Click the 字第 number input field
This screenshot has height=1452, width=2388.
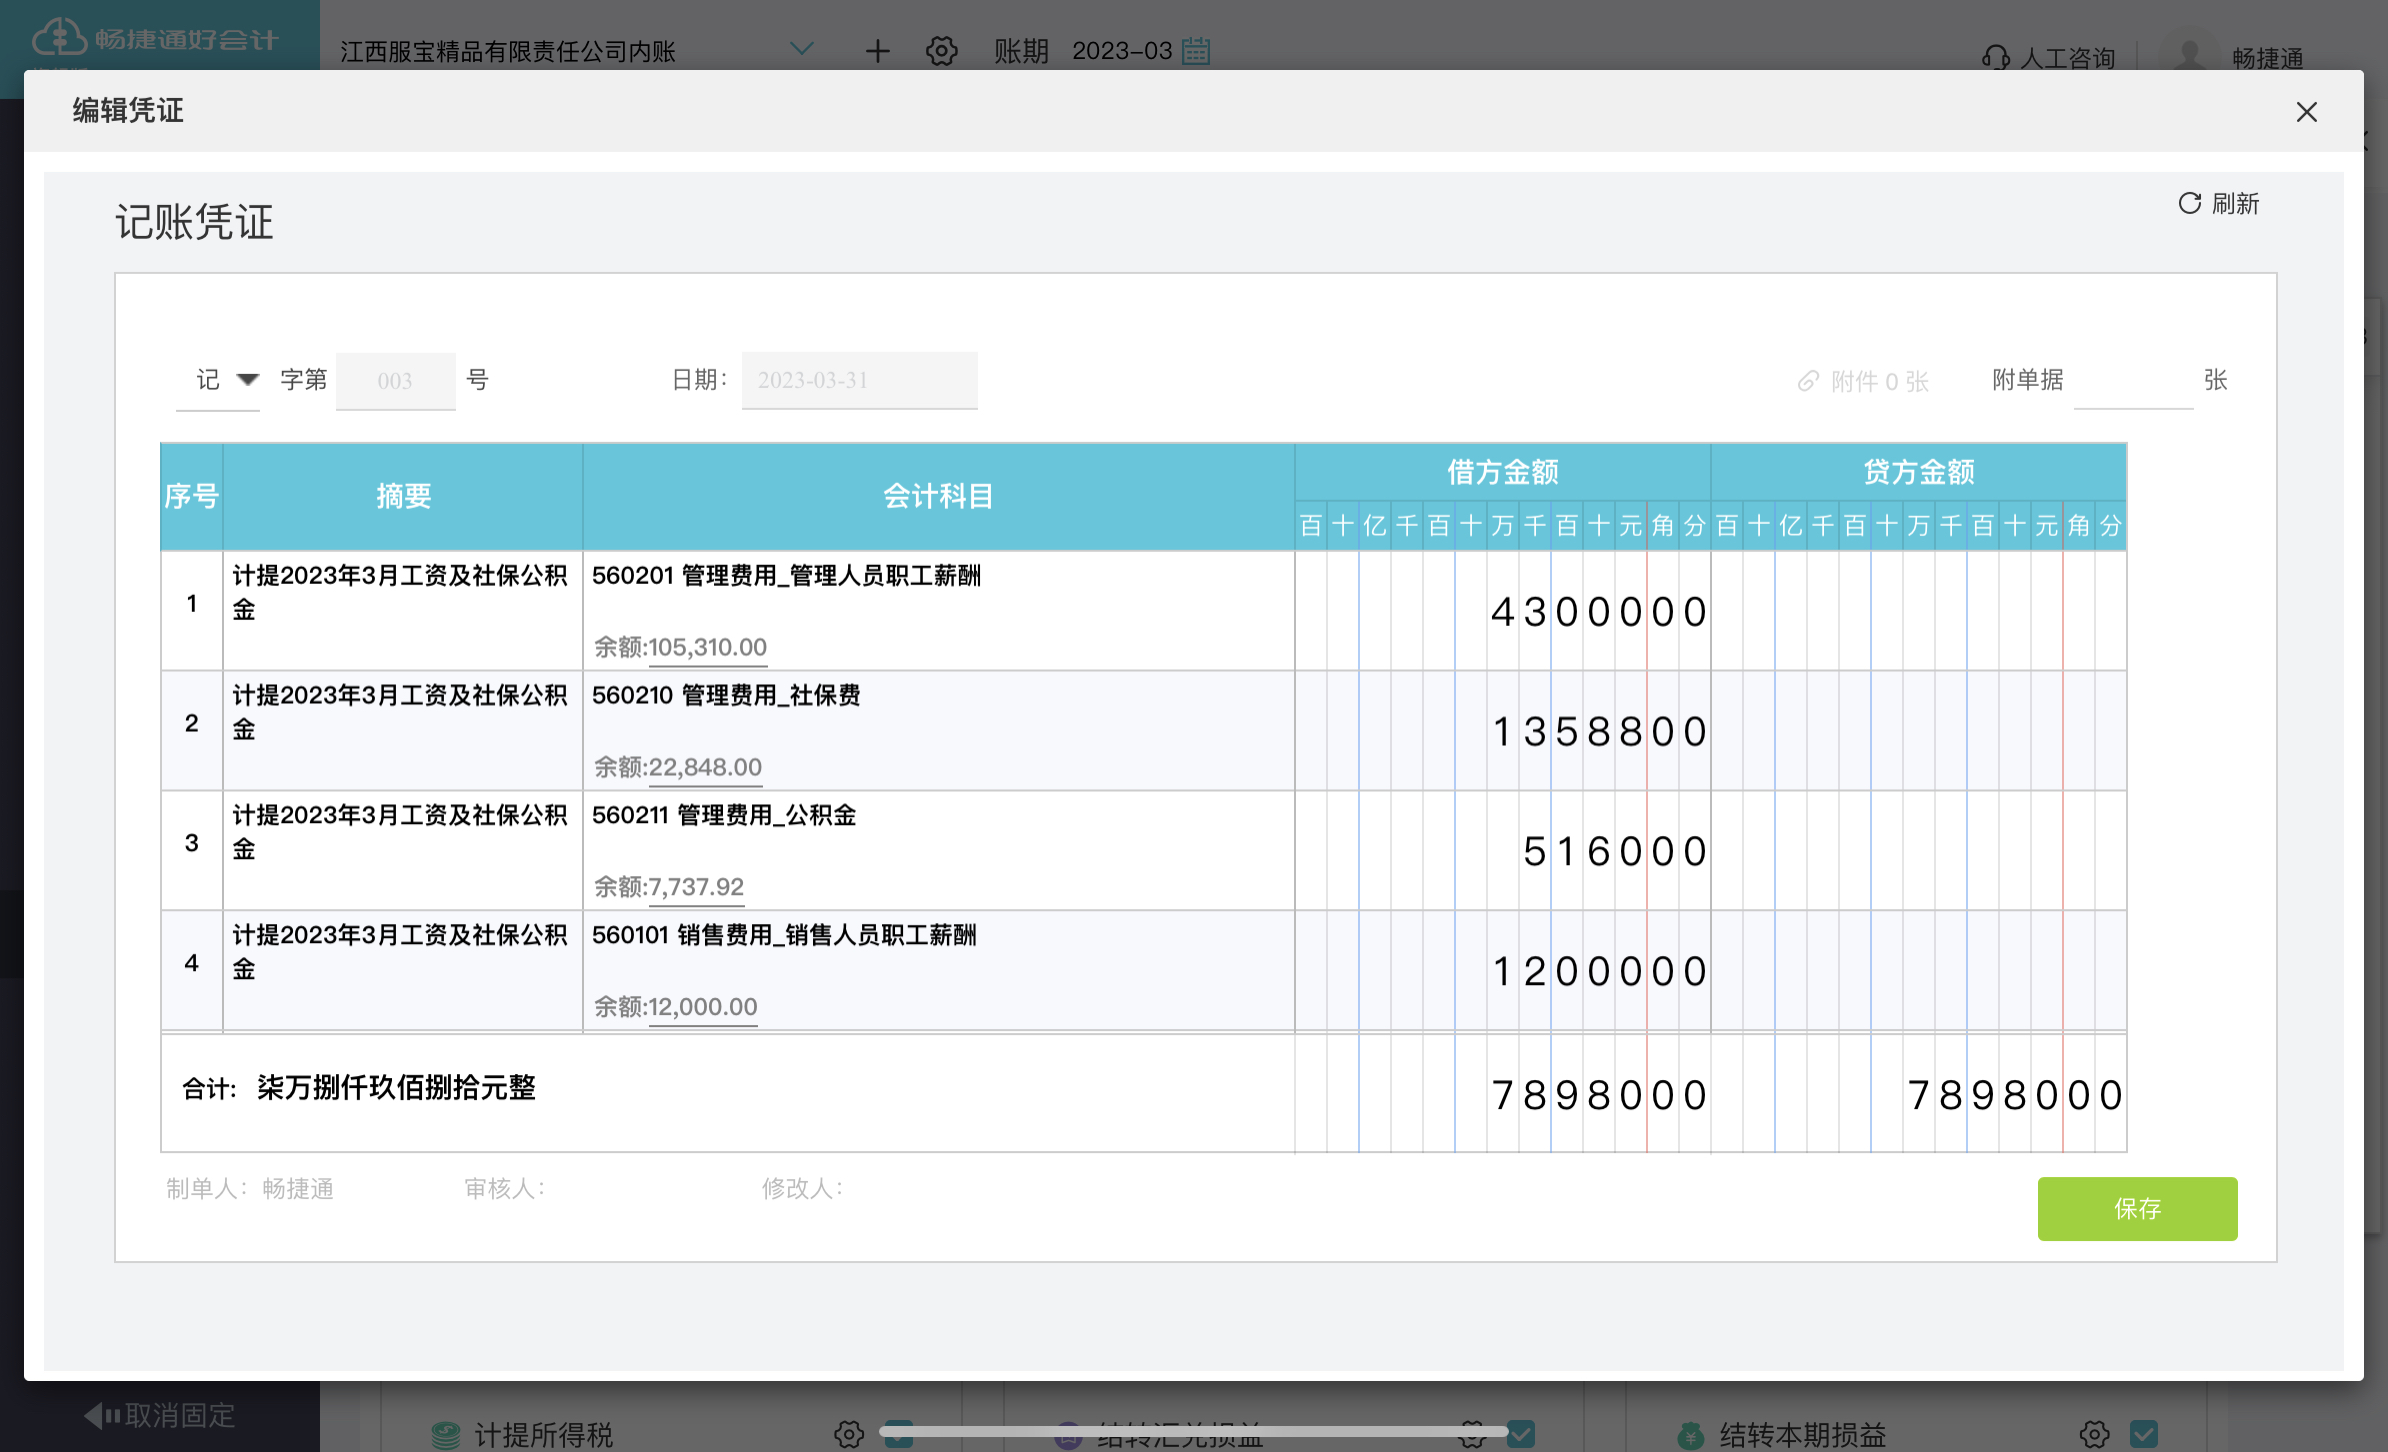tap(396, 380)
